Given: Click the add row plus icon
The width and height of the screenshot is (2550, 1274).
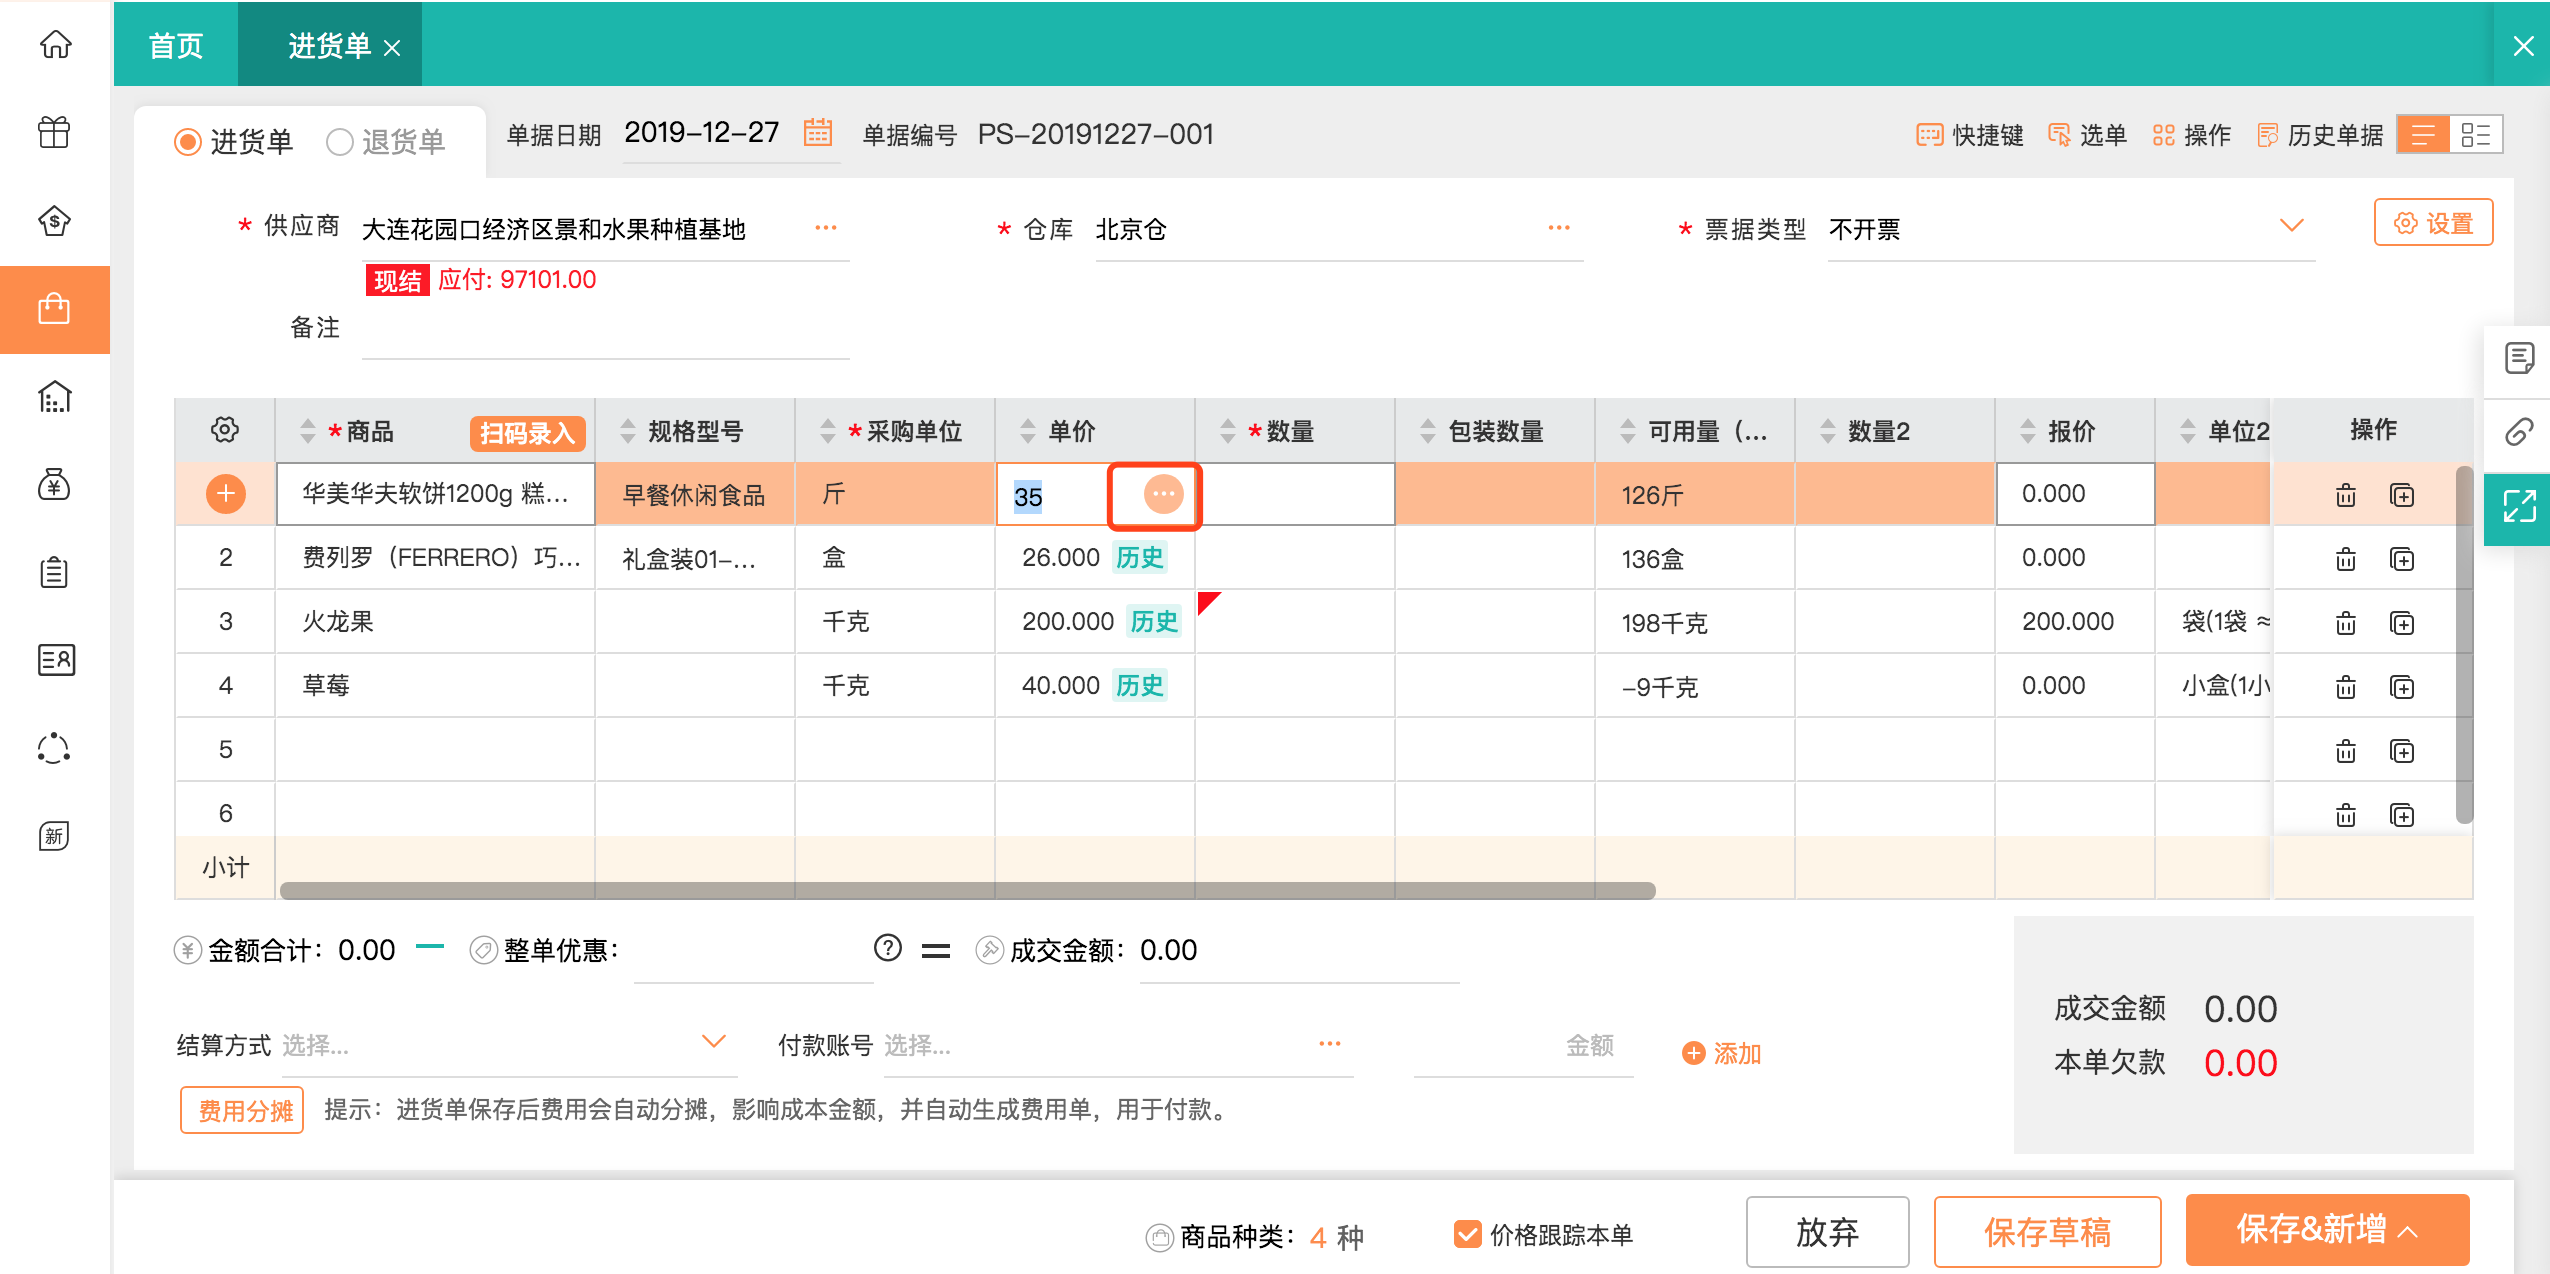Looking at the screenshot, I should pyautogui.click(x=224, y=493).
